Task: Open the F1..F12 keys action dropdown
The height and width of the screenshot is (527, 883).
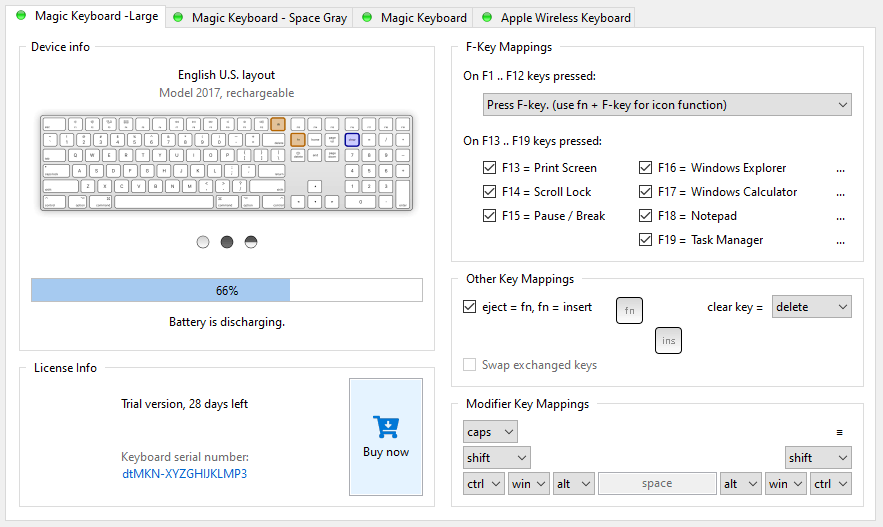Action: coord(667,105)
